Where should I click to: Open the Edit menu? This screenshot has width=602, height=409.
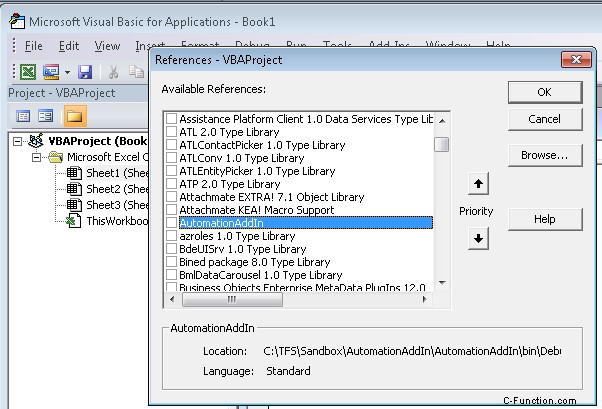(69, 46)
